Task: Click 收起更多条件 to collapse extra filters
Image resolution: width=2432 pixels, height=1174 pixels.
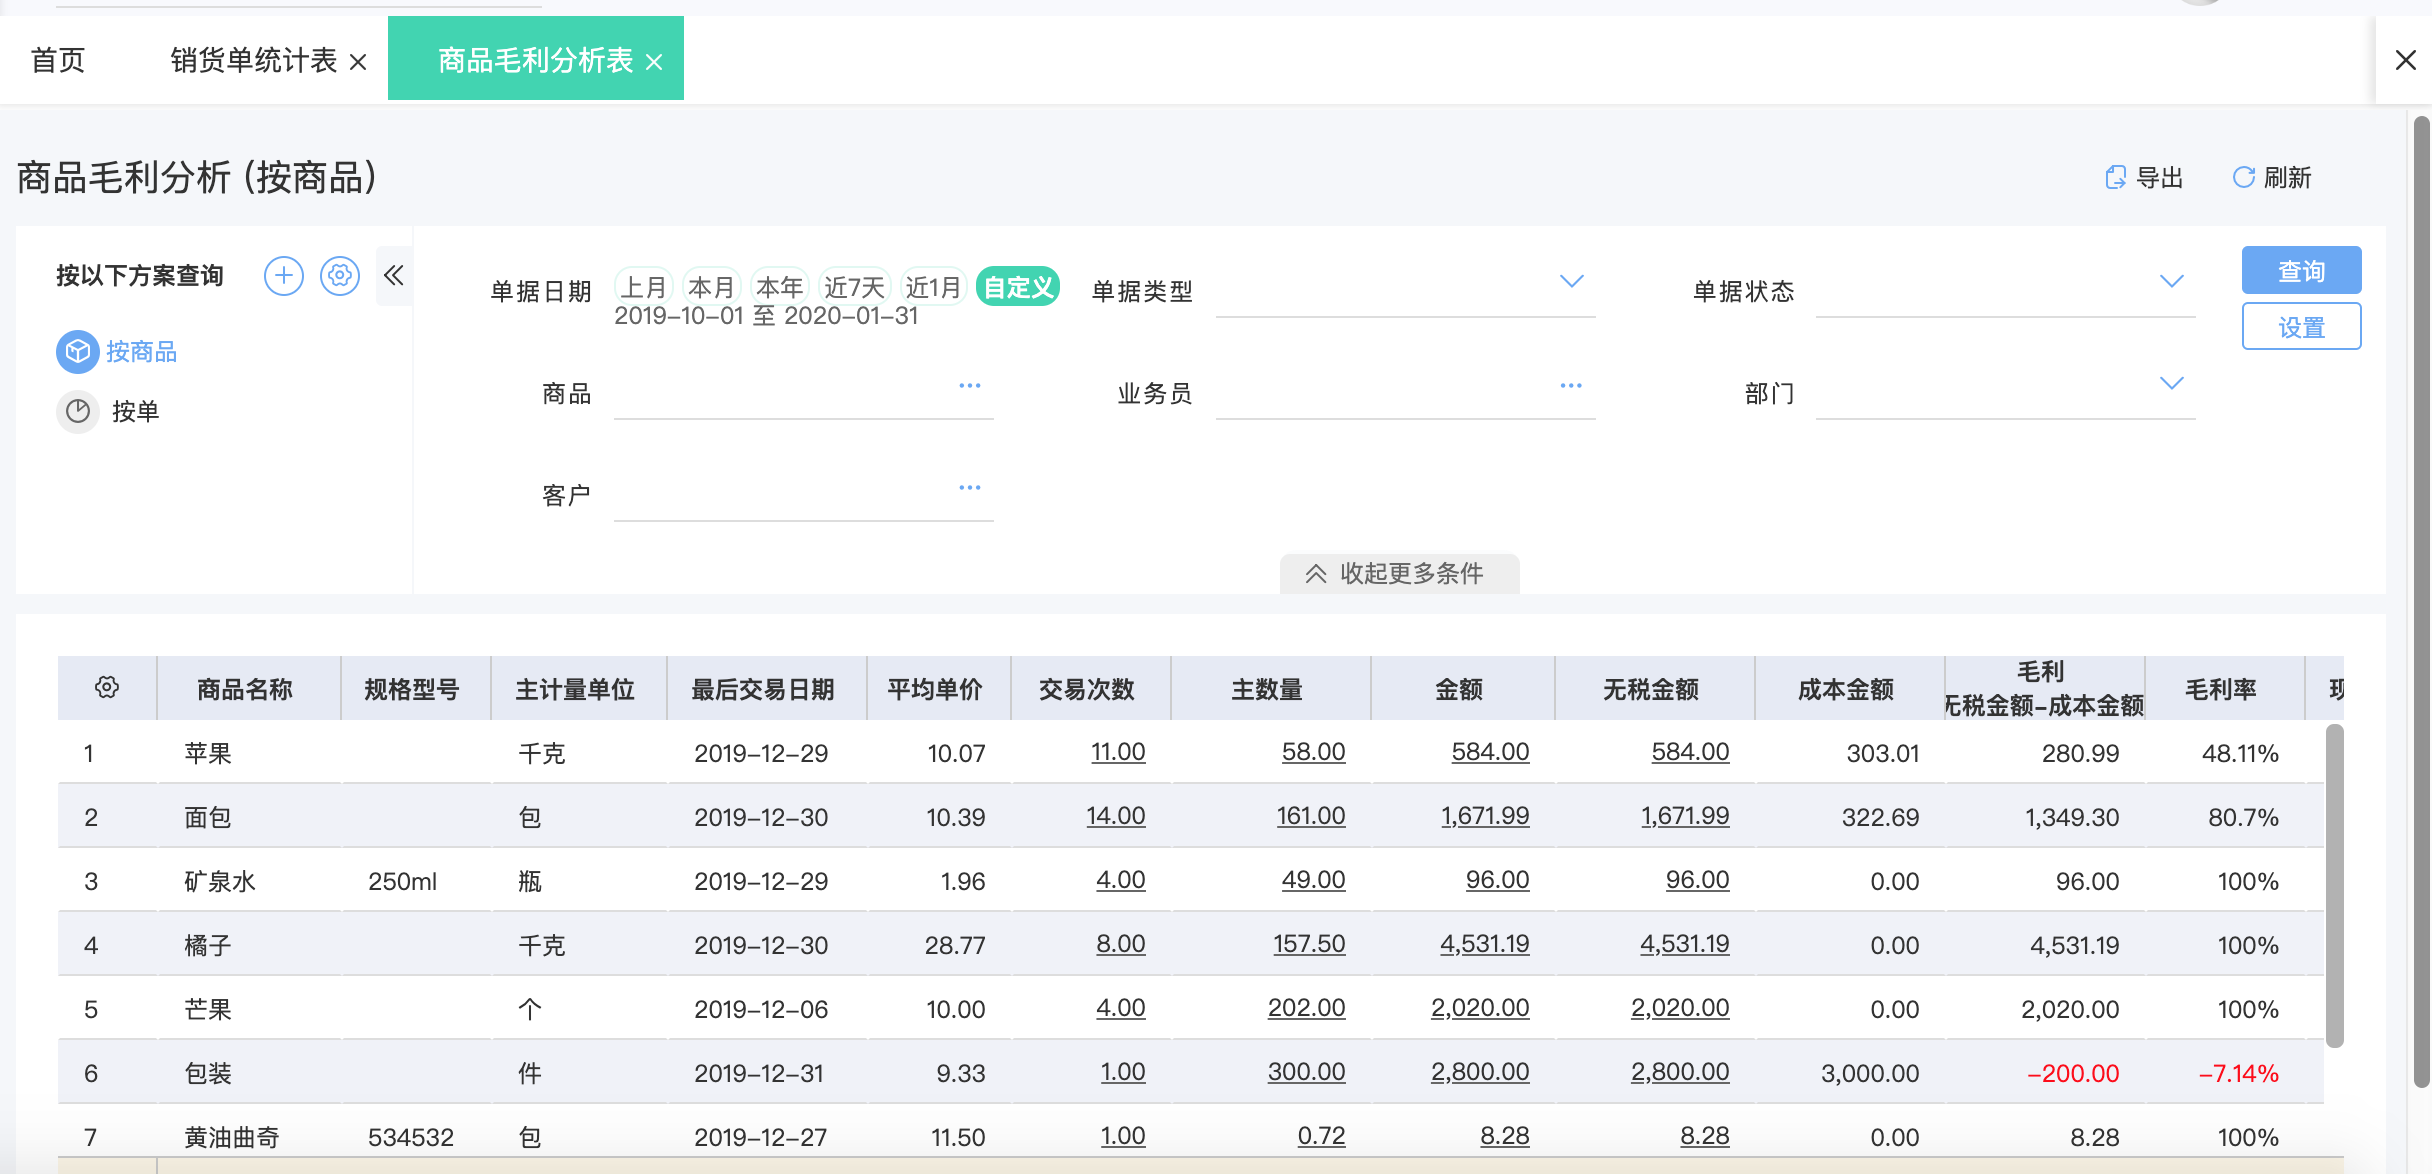Action: (1394, 572)
